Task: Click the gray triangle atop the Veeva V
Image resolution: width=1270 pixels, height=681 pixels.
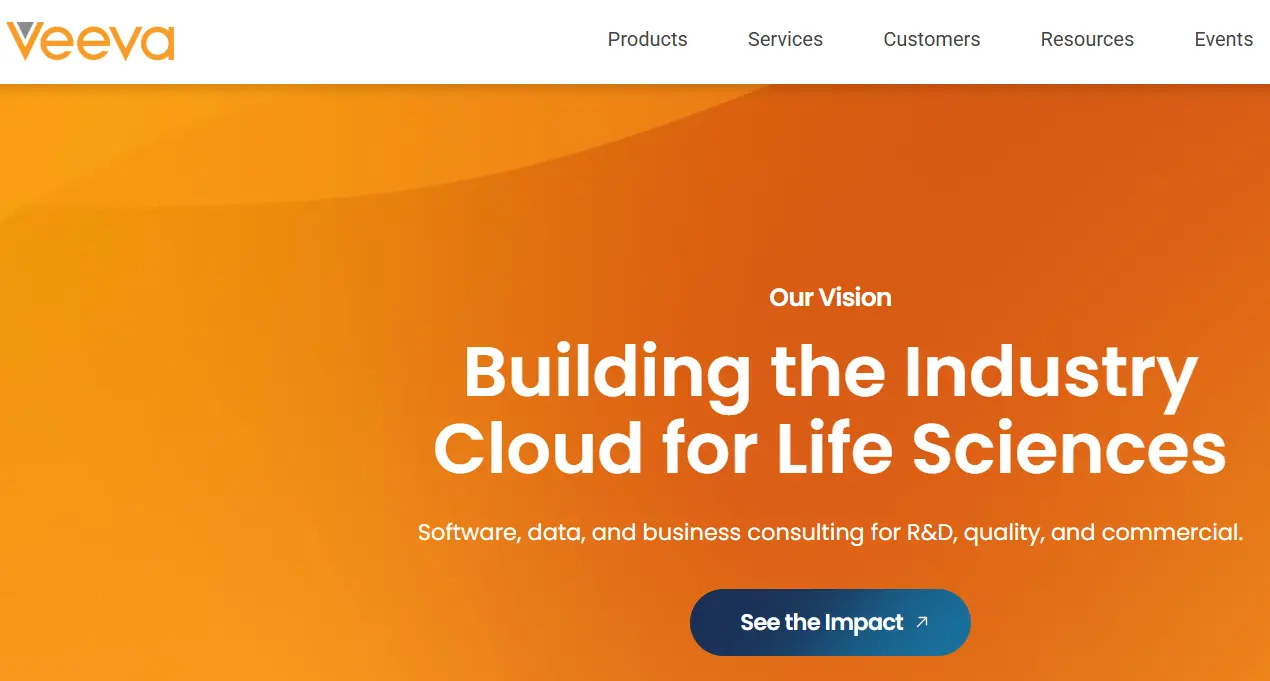Action: tap(25, 30)
